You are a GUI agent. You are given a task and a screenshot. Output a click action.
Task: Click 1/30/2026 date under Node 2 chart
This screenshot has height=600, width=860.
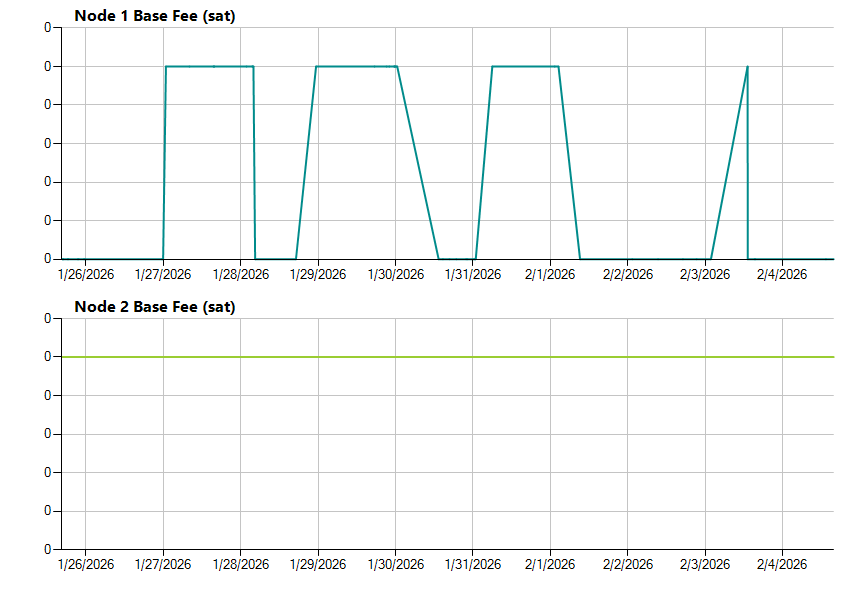[x=395, y=565]
